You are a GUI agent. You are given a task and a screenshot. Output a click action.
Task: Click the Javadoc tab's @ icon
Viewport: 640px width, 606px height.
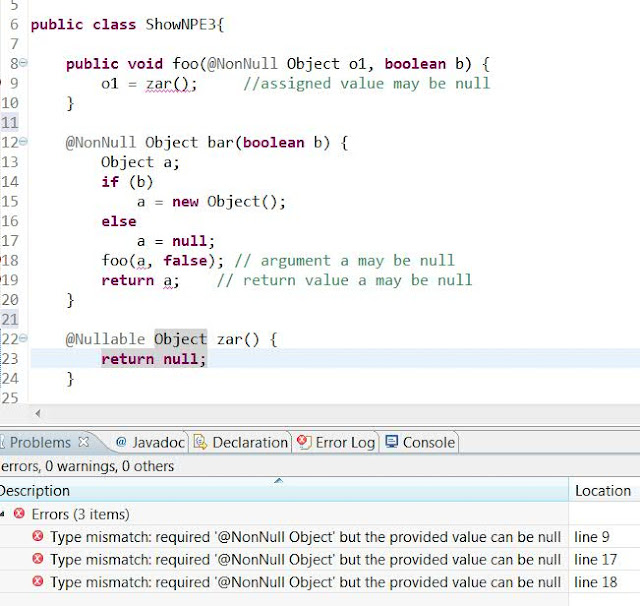pos(120,441)
